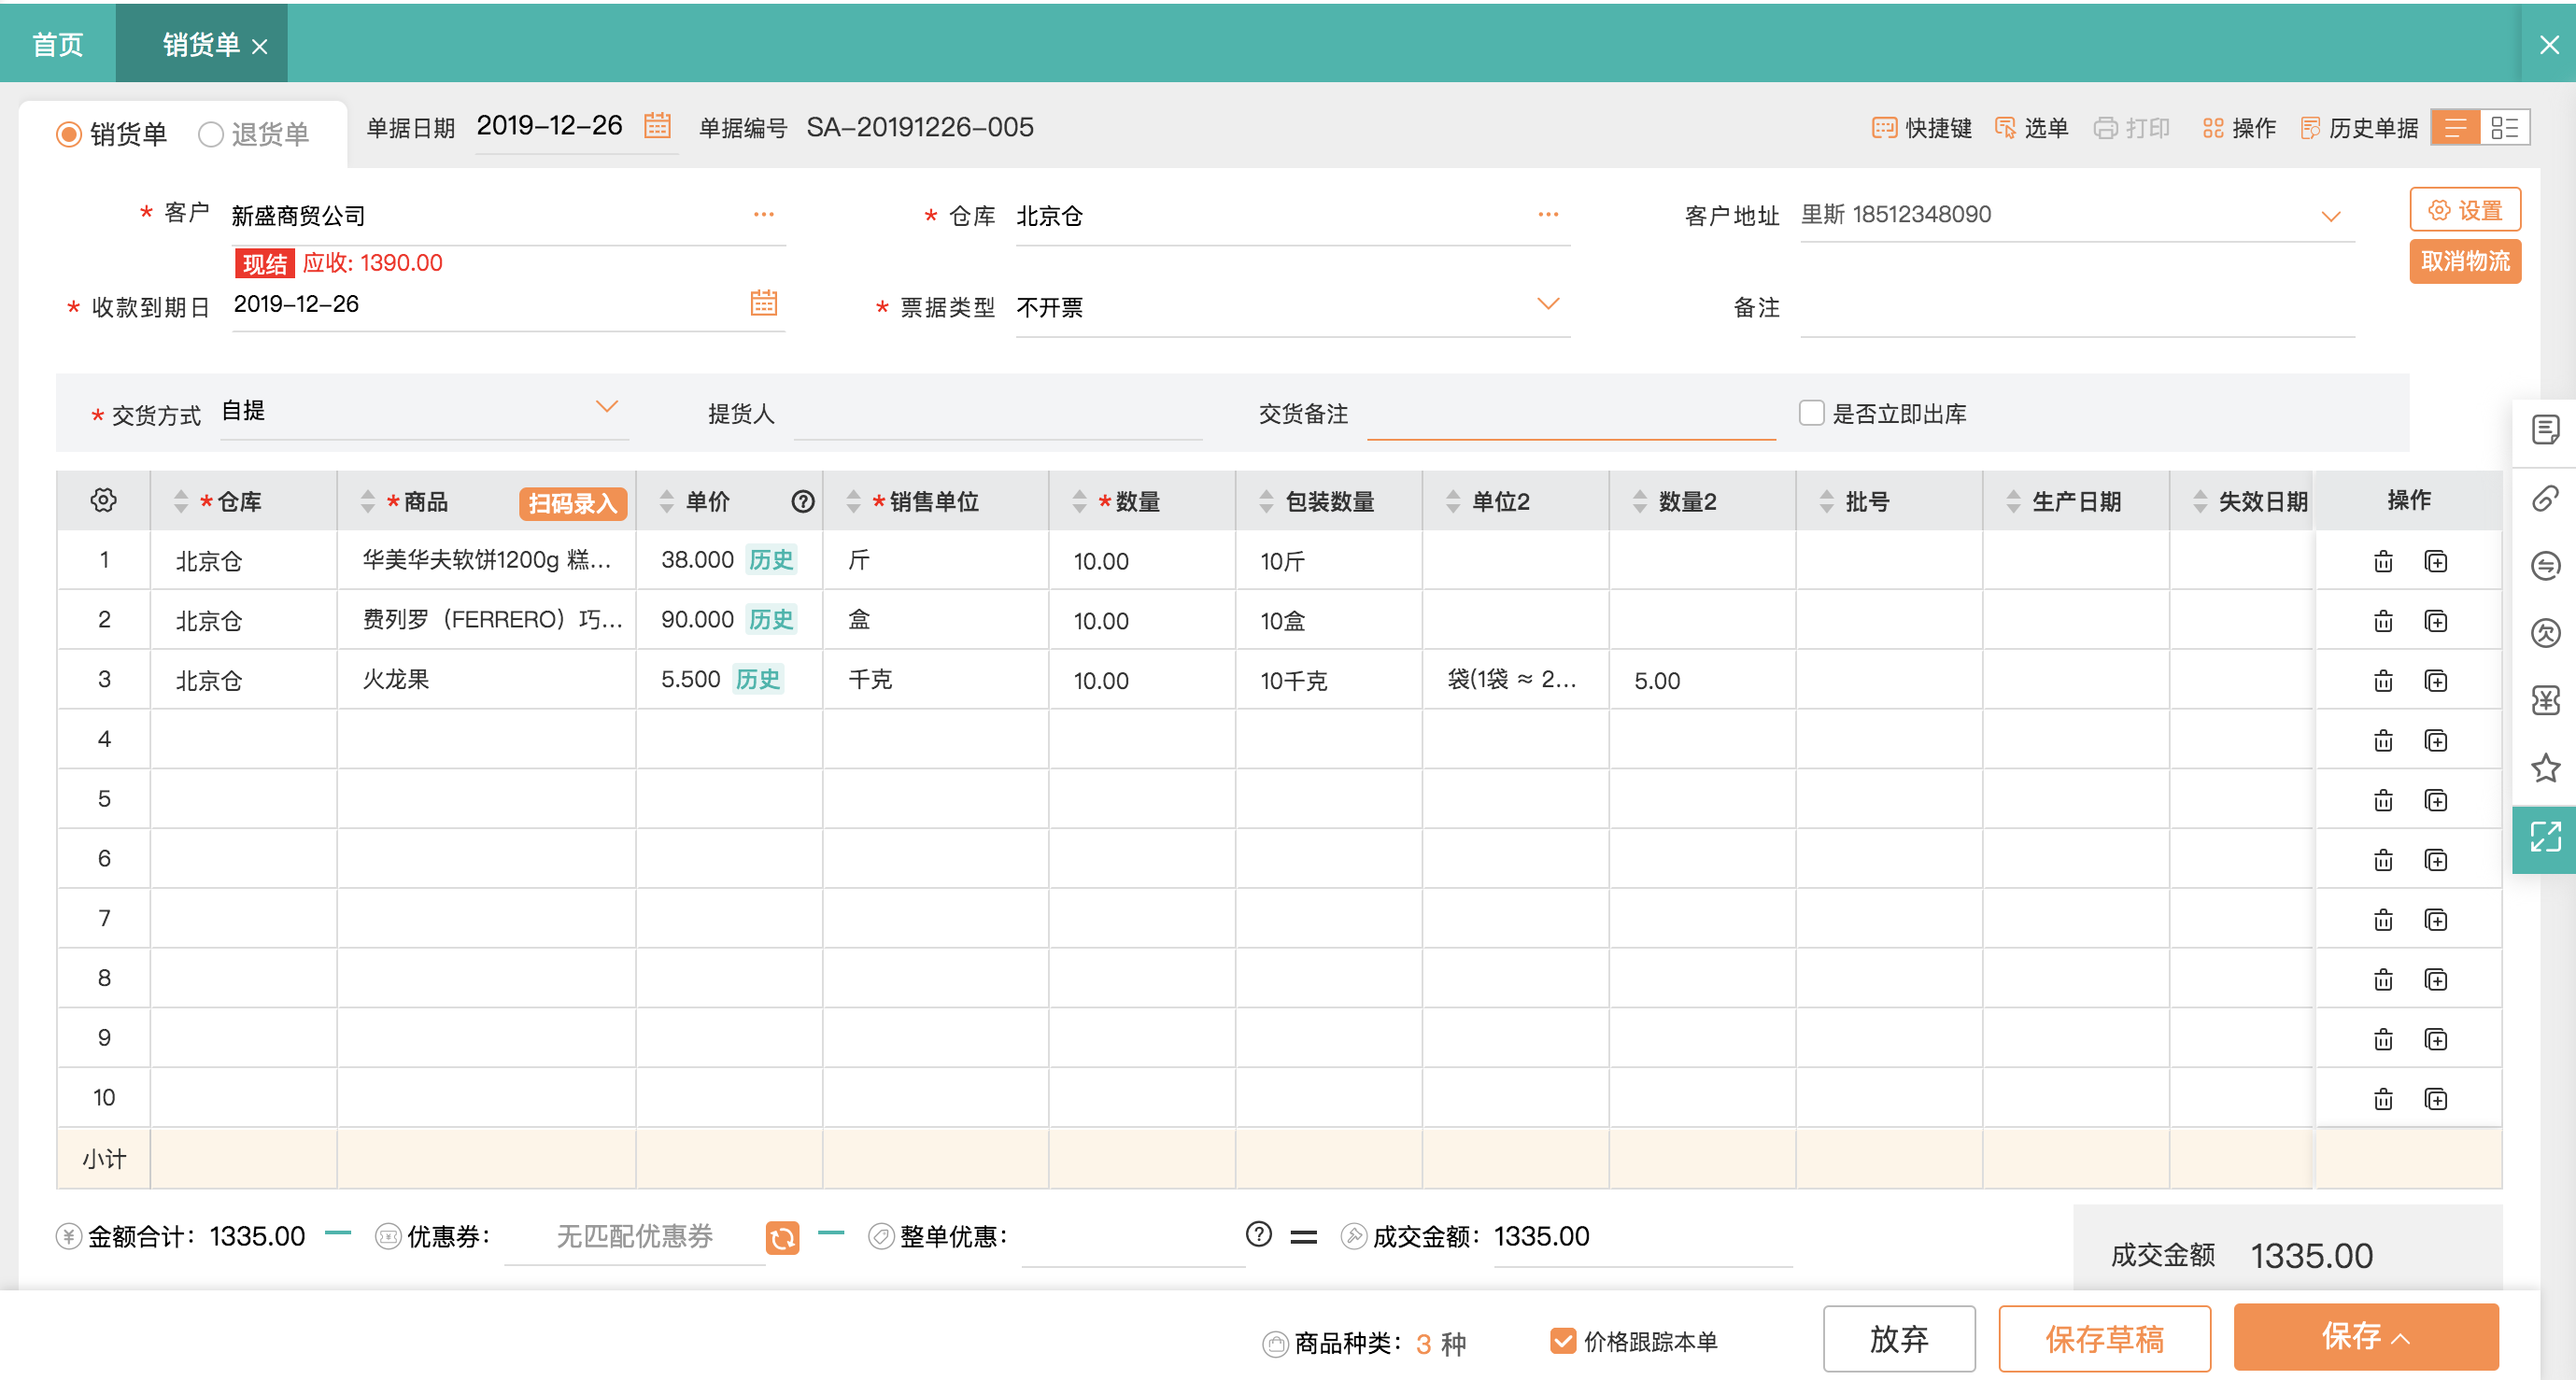Click the 放弃 discard button
2576x1380 pixels.
1896,1336
